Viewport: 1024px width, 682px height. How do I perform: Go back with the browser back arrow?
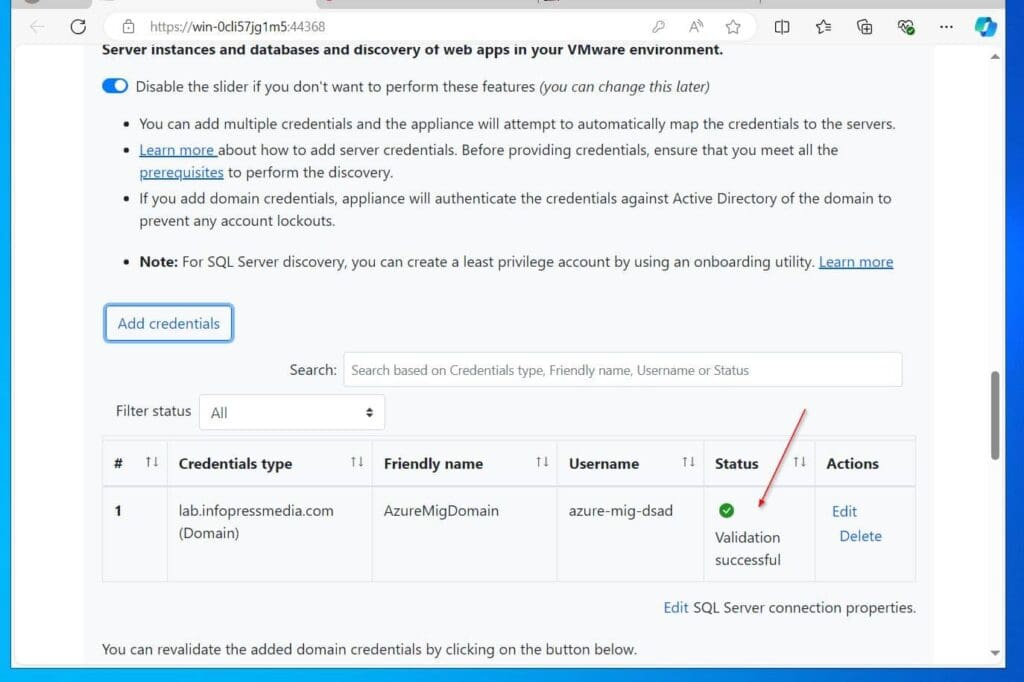37,27
